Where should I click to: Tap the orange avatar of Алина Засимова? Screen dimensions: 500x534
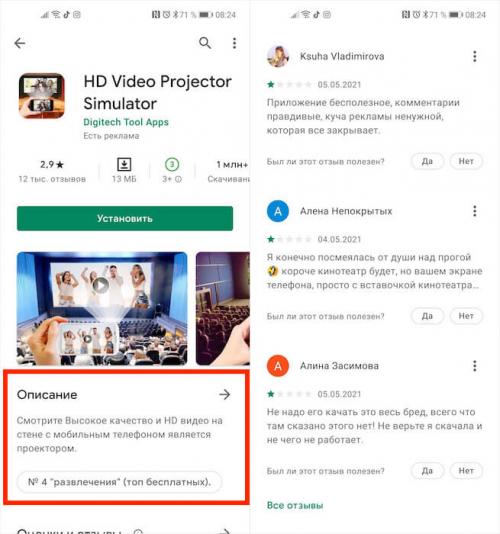pos(278,366)
